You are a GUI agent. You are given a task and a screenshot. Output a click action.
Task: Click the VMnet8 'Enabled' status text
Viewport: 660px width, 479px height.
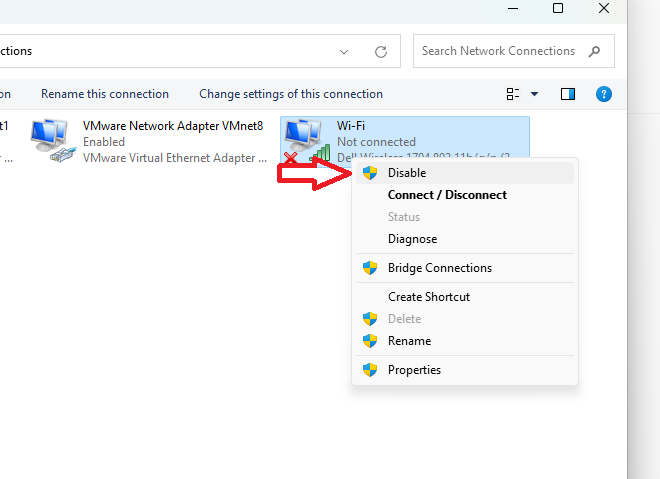(104, 142)
